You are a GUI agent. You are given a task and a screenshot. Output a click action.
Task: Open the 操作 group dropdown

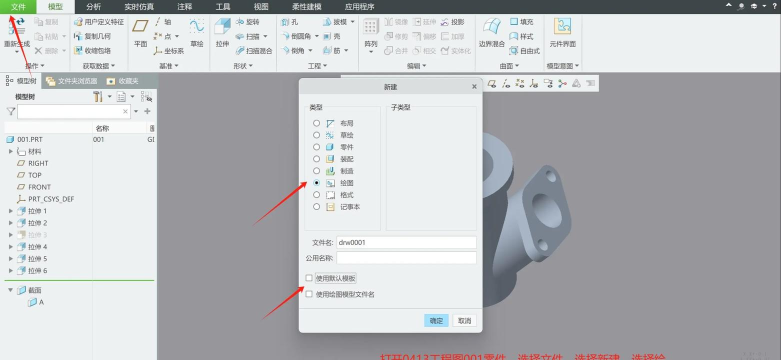pos(35,66)
